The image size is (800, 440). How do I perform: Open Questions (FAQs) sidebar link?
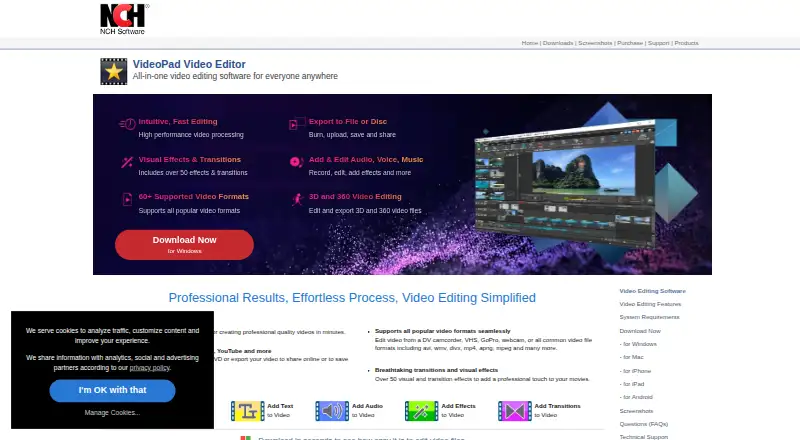pyautogui.click(x=643, y=424)
